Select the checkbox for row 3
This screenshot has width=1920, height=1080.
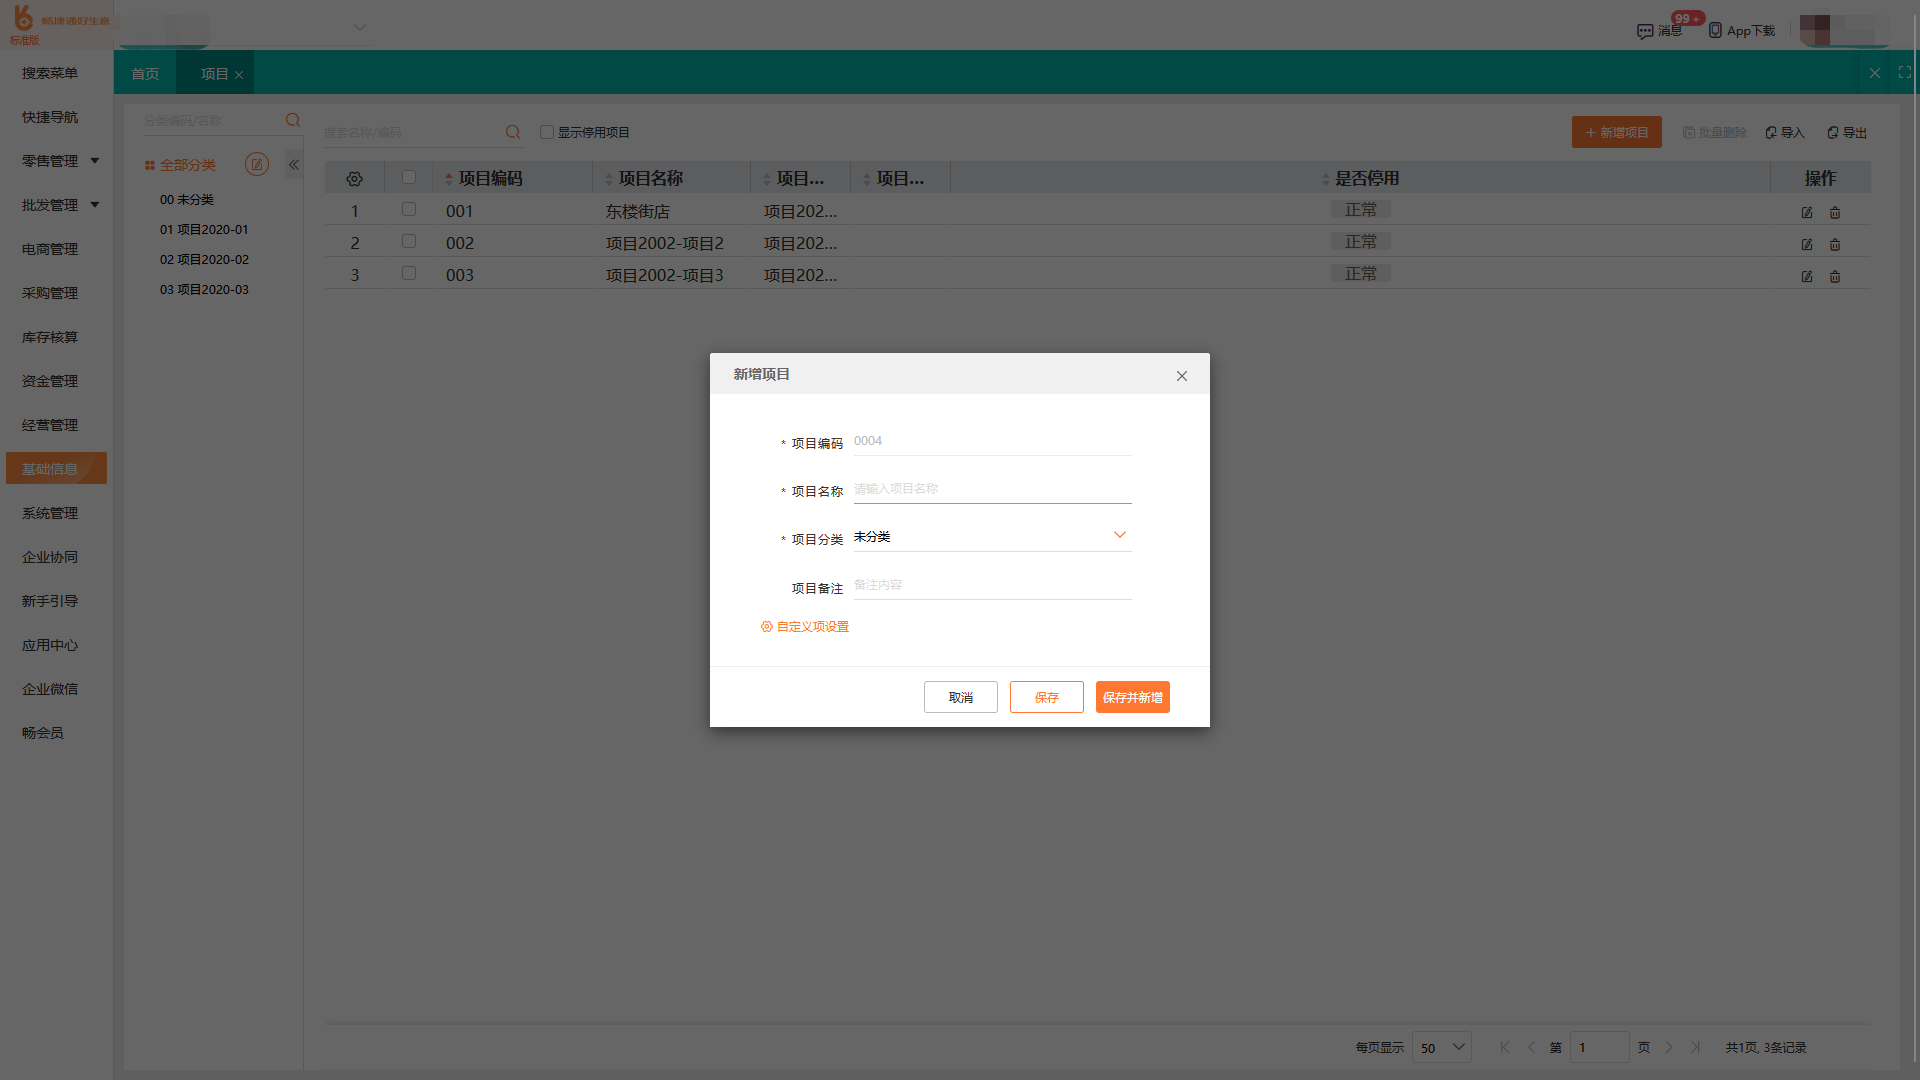coord(409,273)
